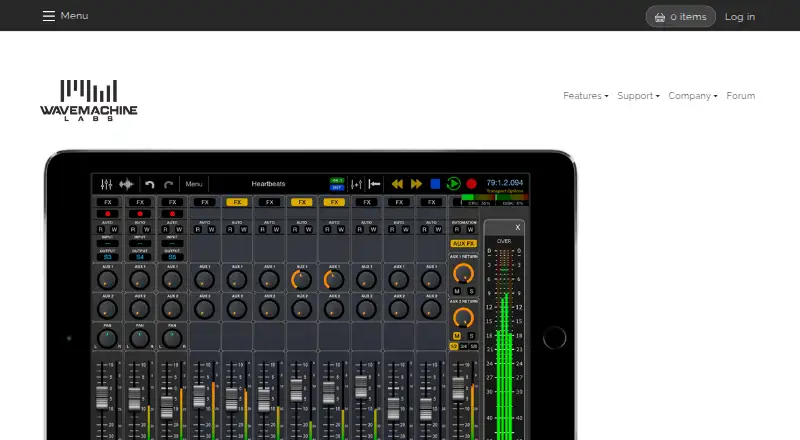
Task: Click the blue stop button
Action: point(435,183)
